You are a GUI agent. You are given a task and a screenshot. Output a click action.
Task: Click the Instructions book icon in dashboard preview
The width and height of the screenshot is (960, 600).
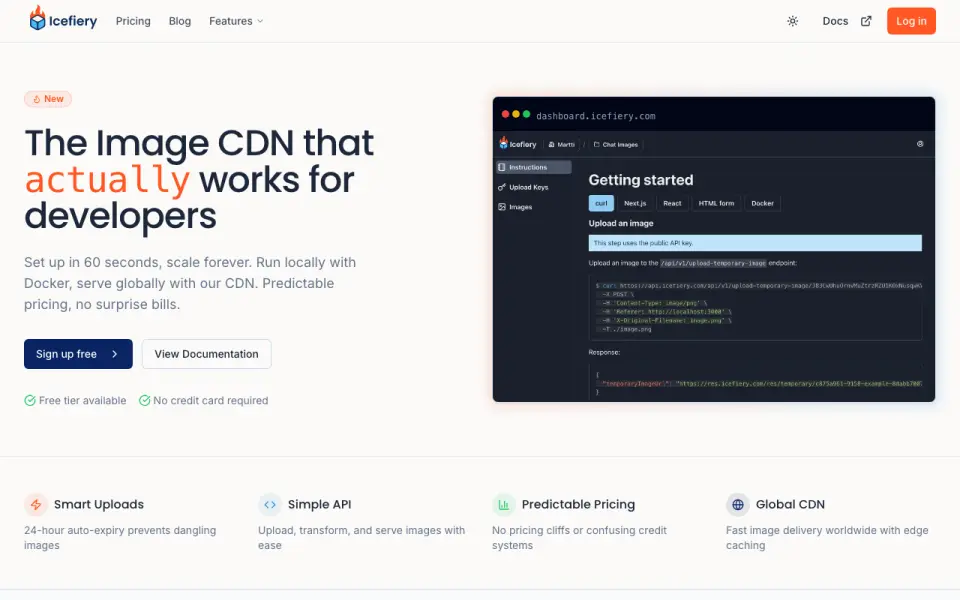pos(502,167)
